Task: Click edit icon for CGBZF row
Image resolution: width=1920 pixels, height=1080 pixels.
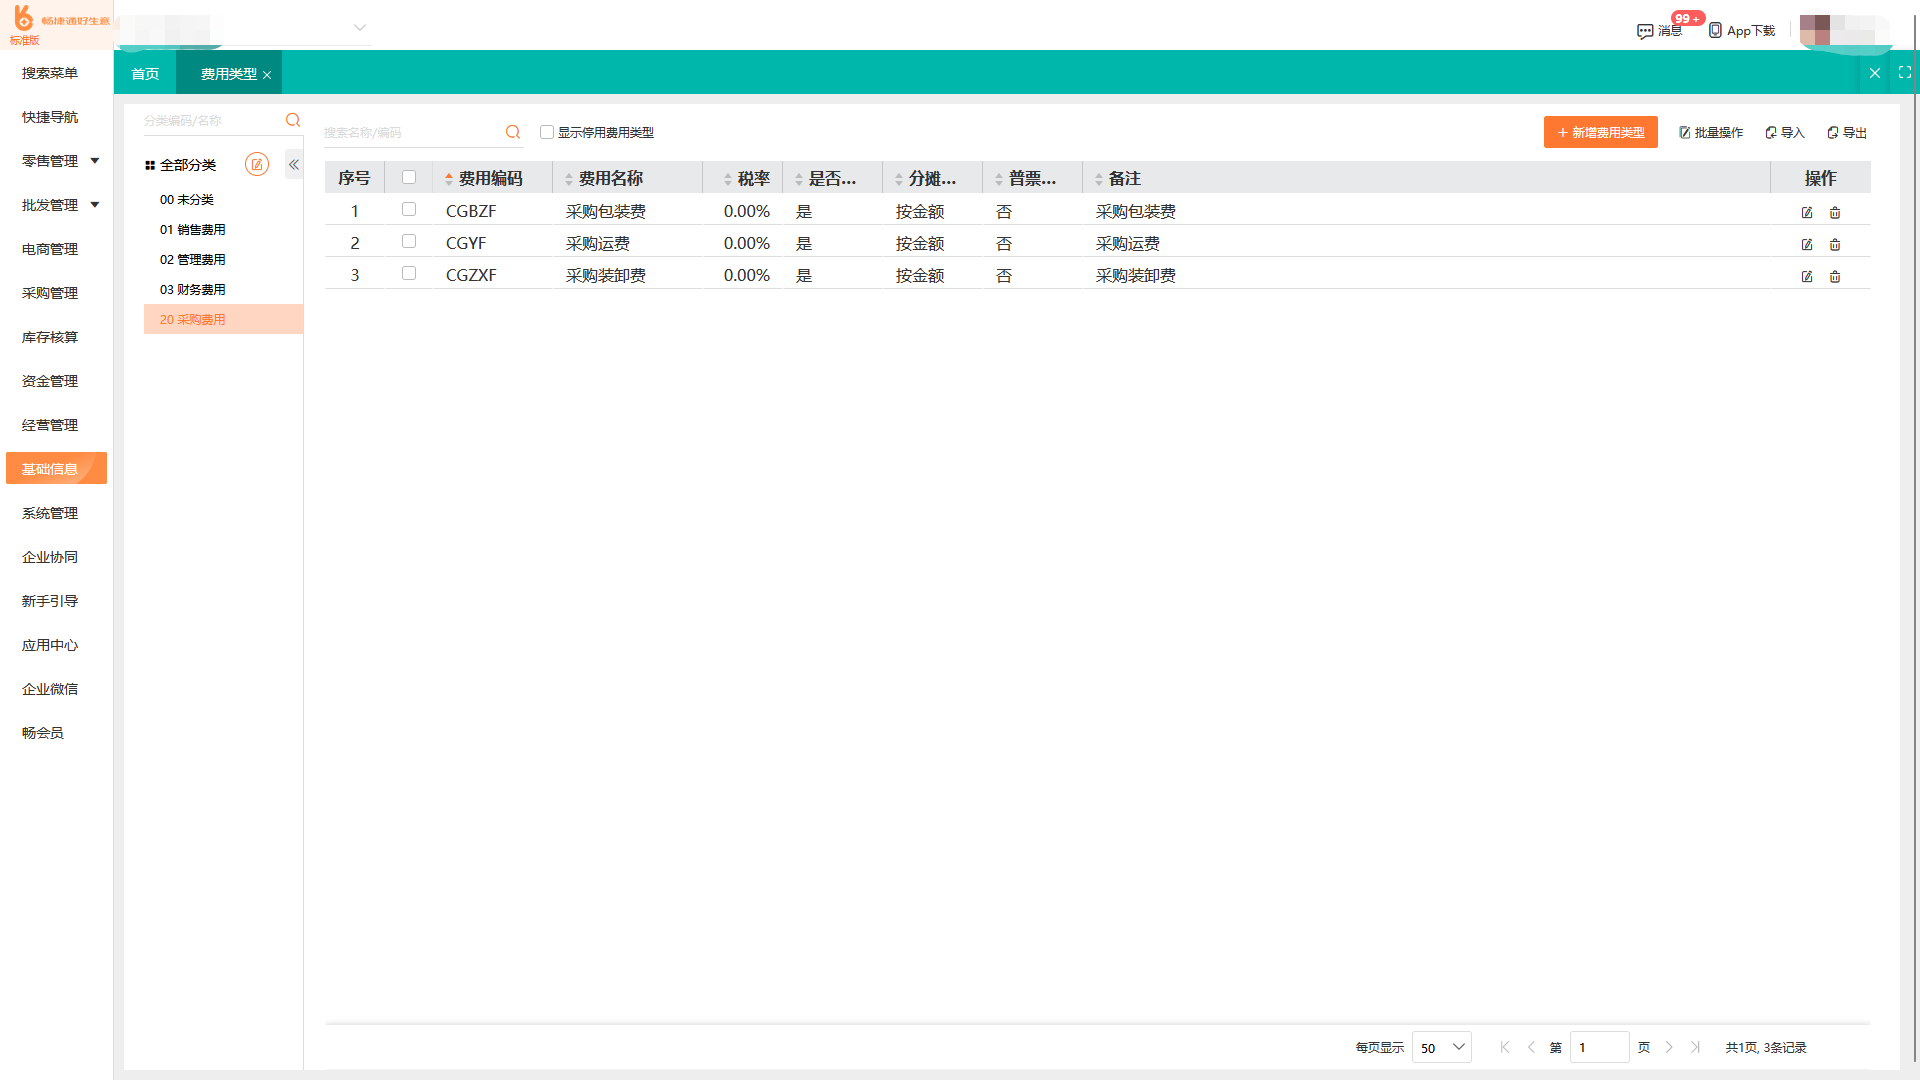Action: (1807, 211)
